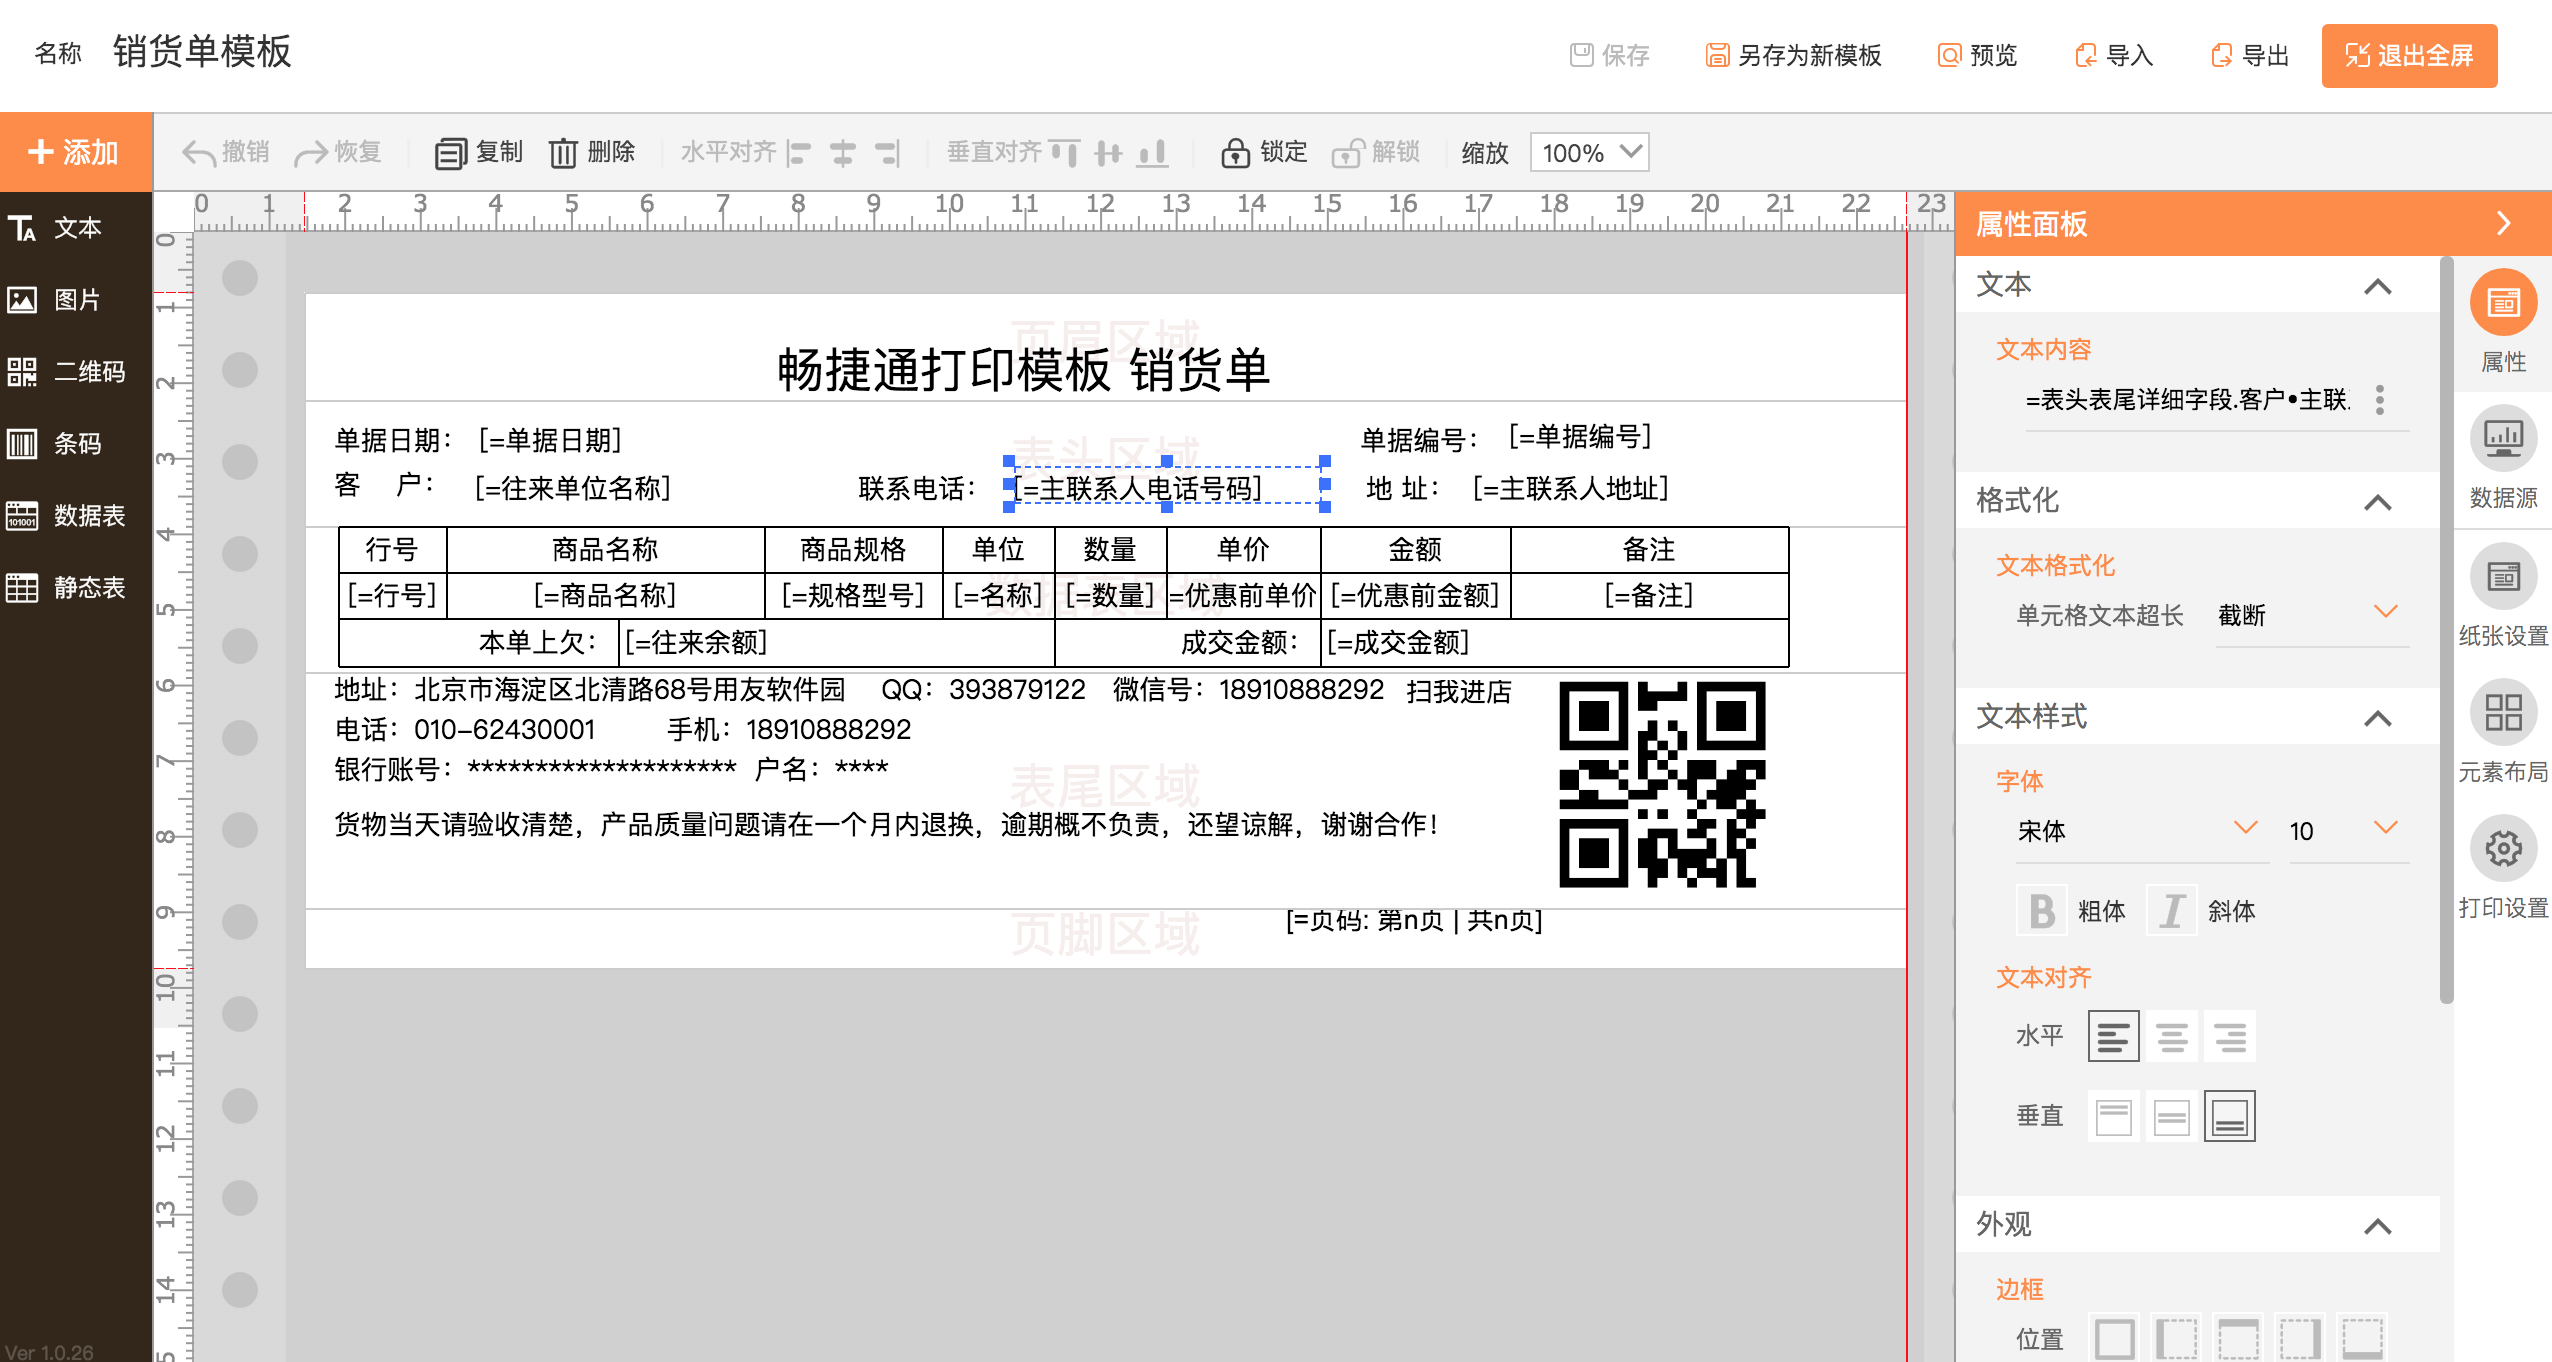Click 另存为新模板 menu item
Viewport: 2552px width, 1362px height.
pos(1794,52)
